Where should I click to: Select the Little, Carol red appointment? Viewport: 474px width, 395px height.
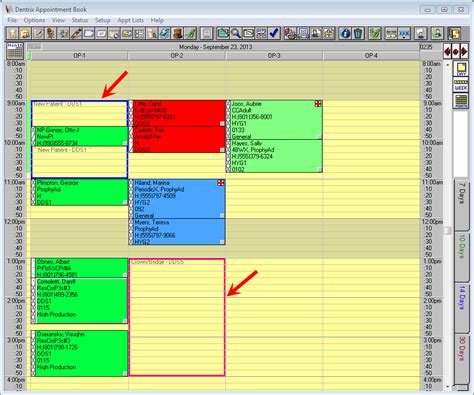(177, 113)
